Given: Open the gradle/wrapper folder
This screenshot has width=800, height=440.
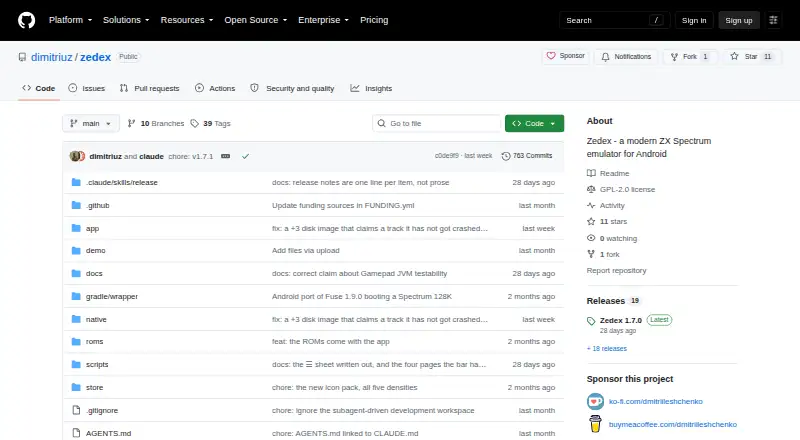Looking at the screenshot, I should coord(112,297).
